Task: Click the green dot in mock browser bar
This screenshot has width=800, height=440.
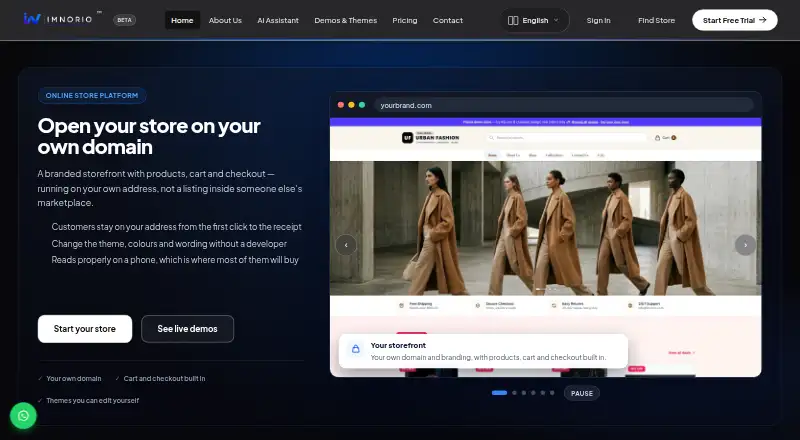Action: click(x=362, y=105)
